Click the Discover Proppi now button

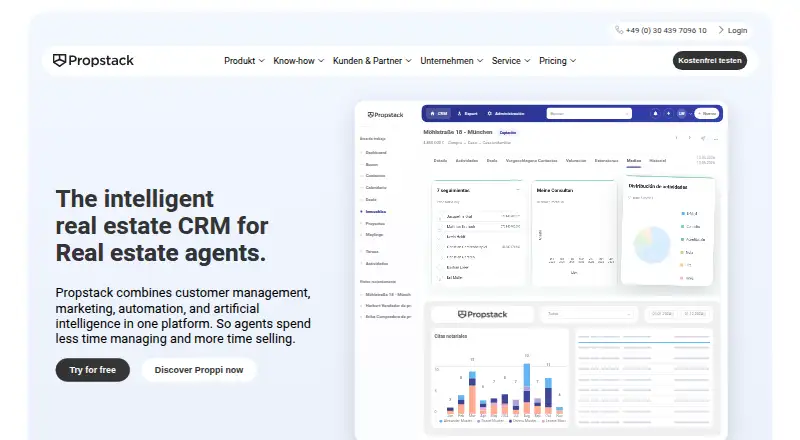[198, 370]
